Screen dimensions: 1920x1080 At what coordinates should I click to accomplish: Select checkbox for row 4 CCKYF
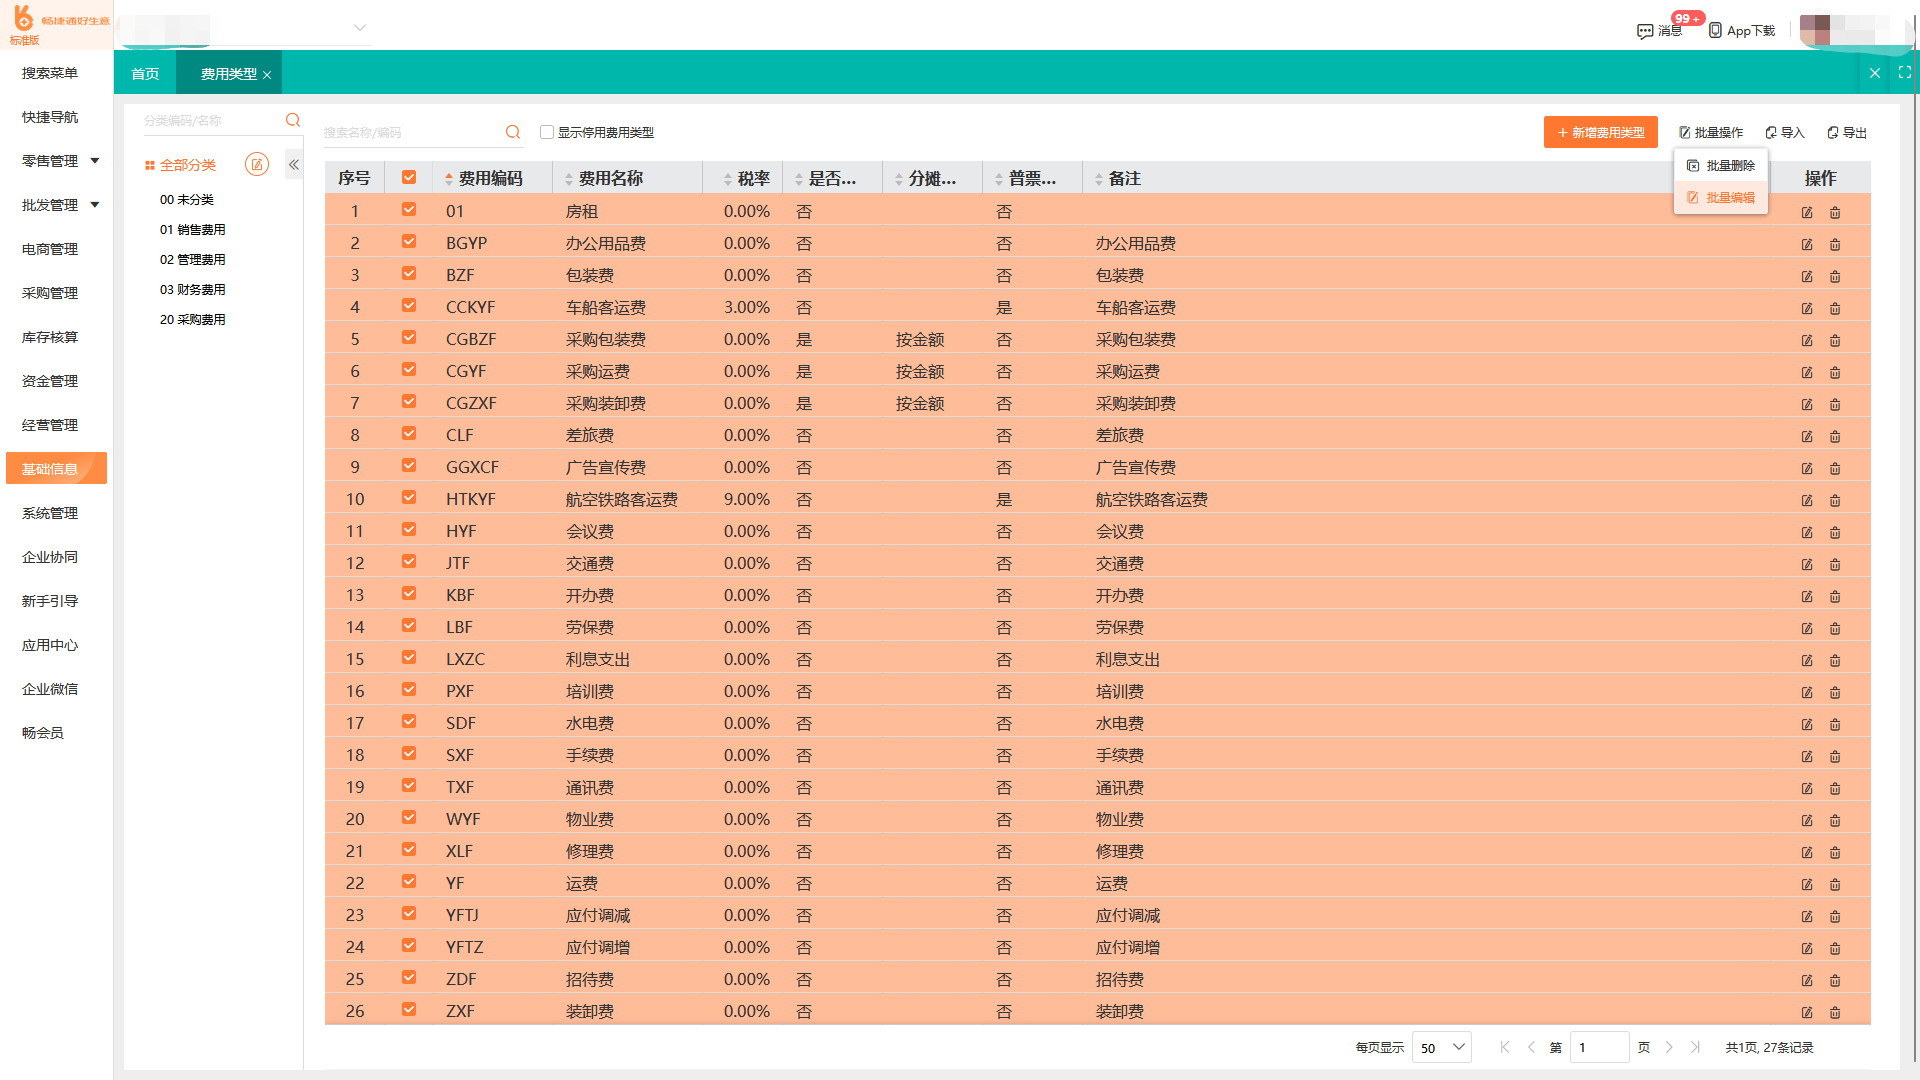pyautogui.click(x=409, y=306)
